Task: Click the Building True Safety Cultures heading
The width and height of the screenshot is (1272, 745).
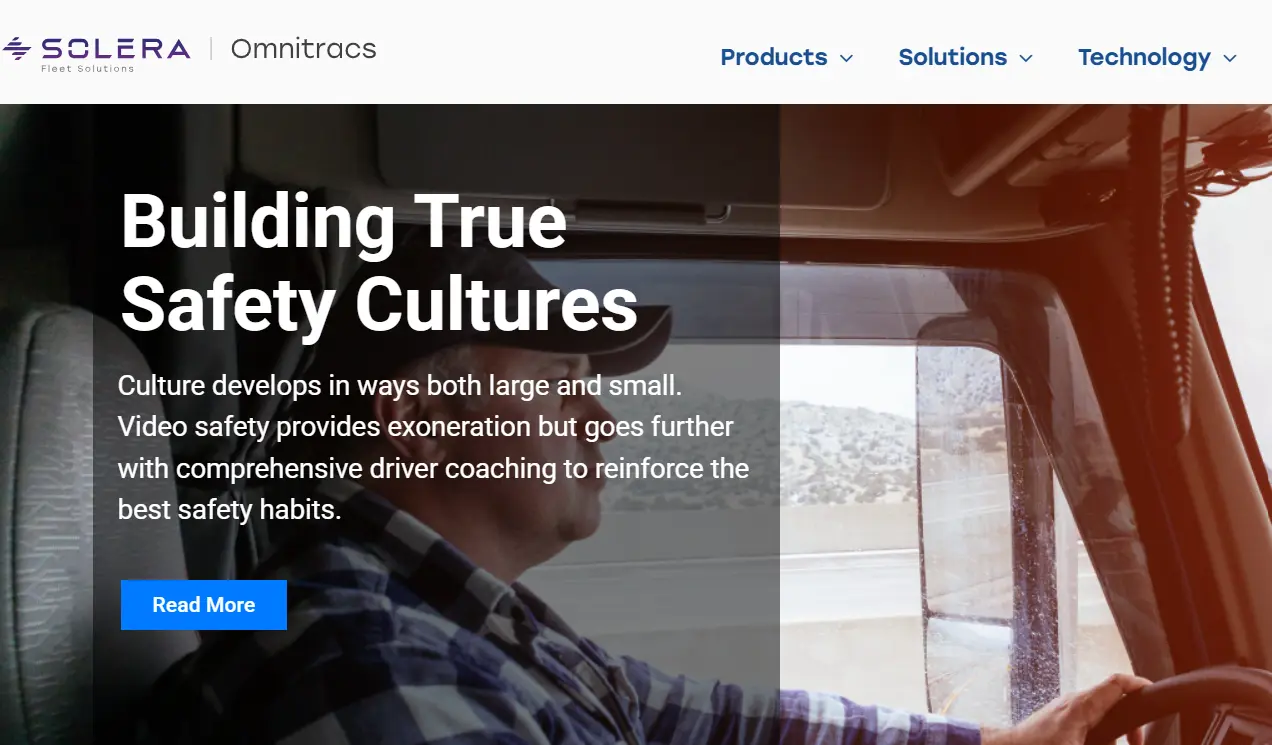Action: pyautogui.click(x=379, y=263)
